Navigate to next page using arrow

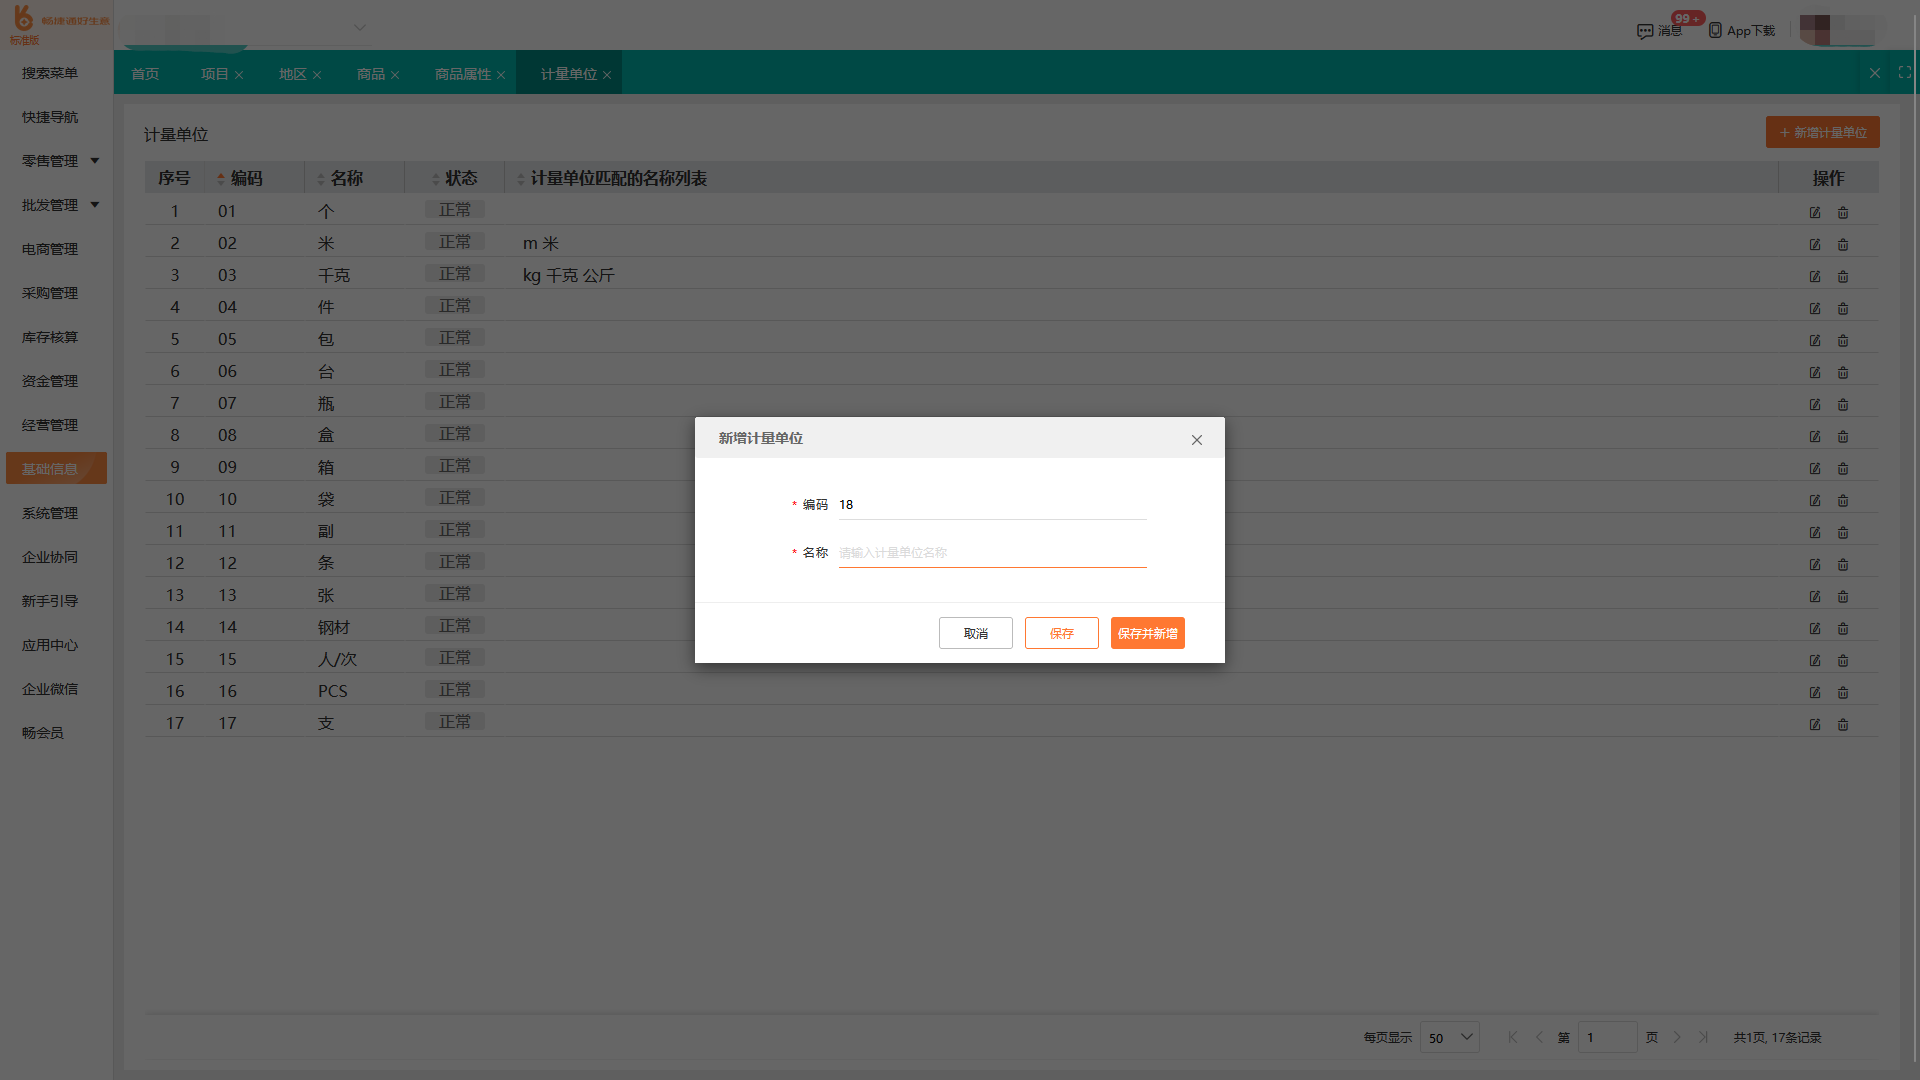click(x=1677, y=1036)
